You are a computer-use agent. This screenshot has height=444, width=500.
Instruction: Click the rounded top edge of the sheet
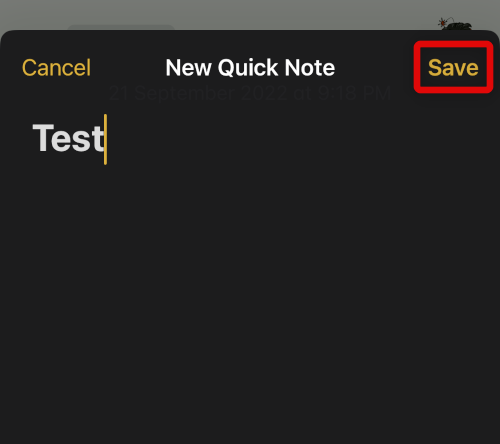coord(250,32)
